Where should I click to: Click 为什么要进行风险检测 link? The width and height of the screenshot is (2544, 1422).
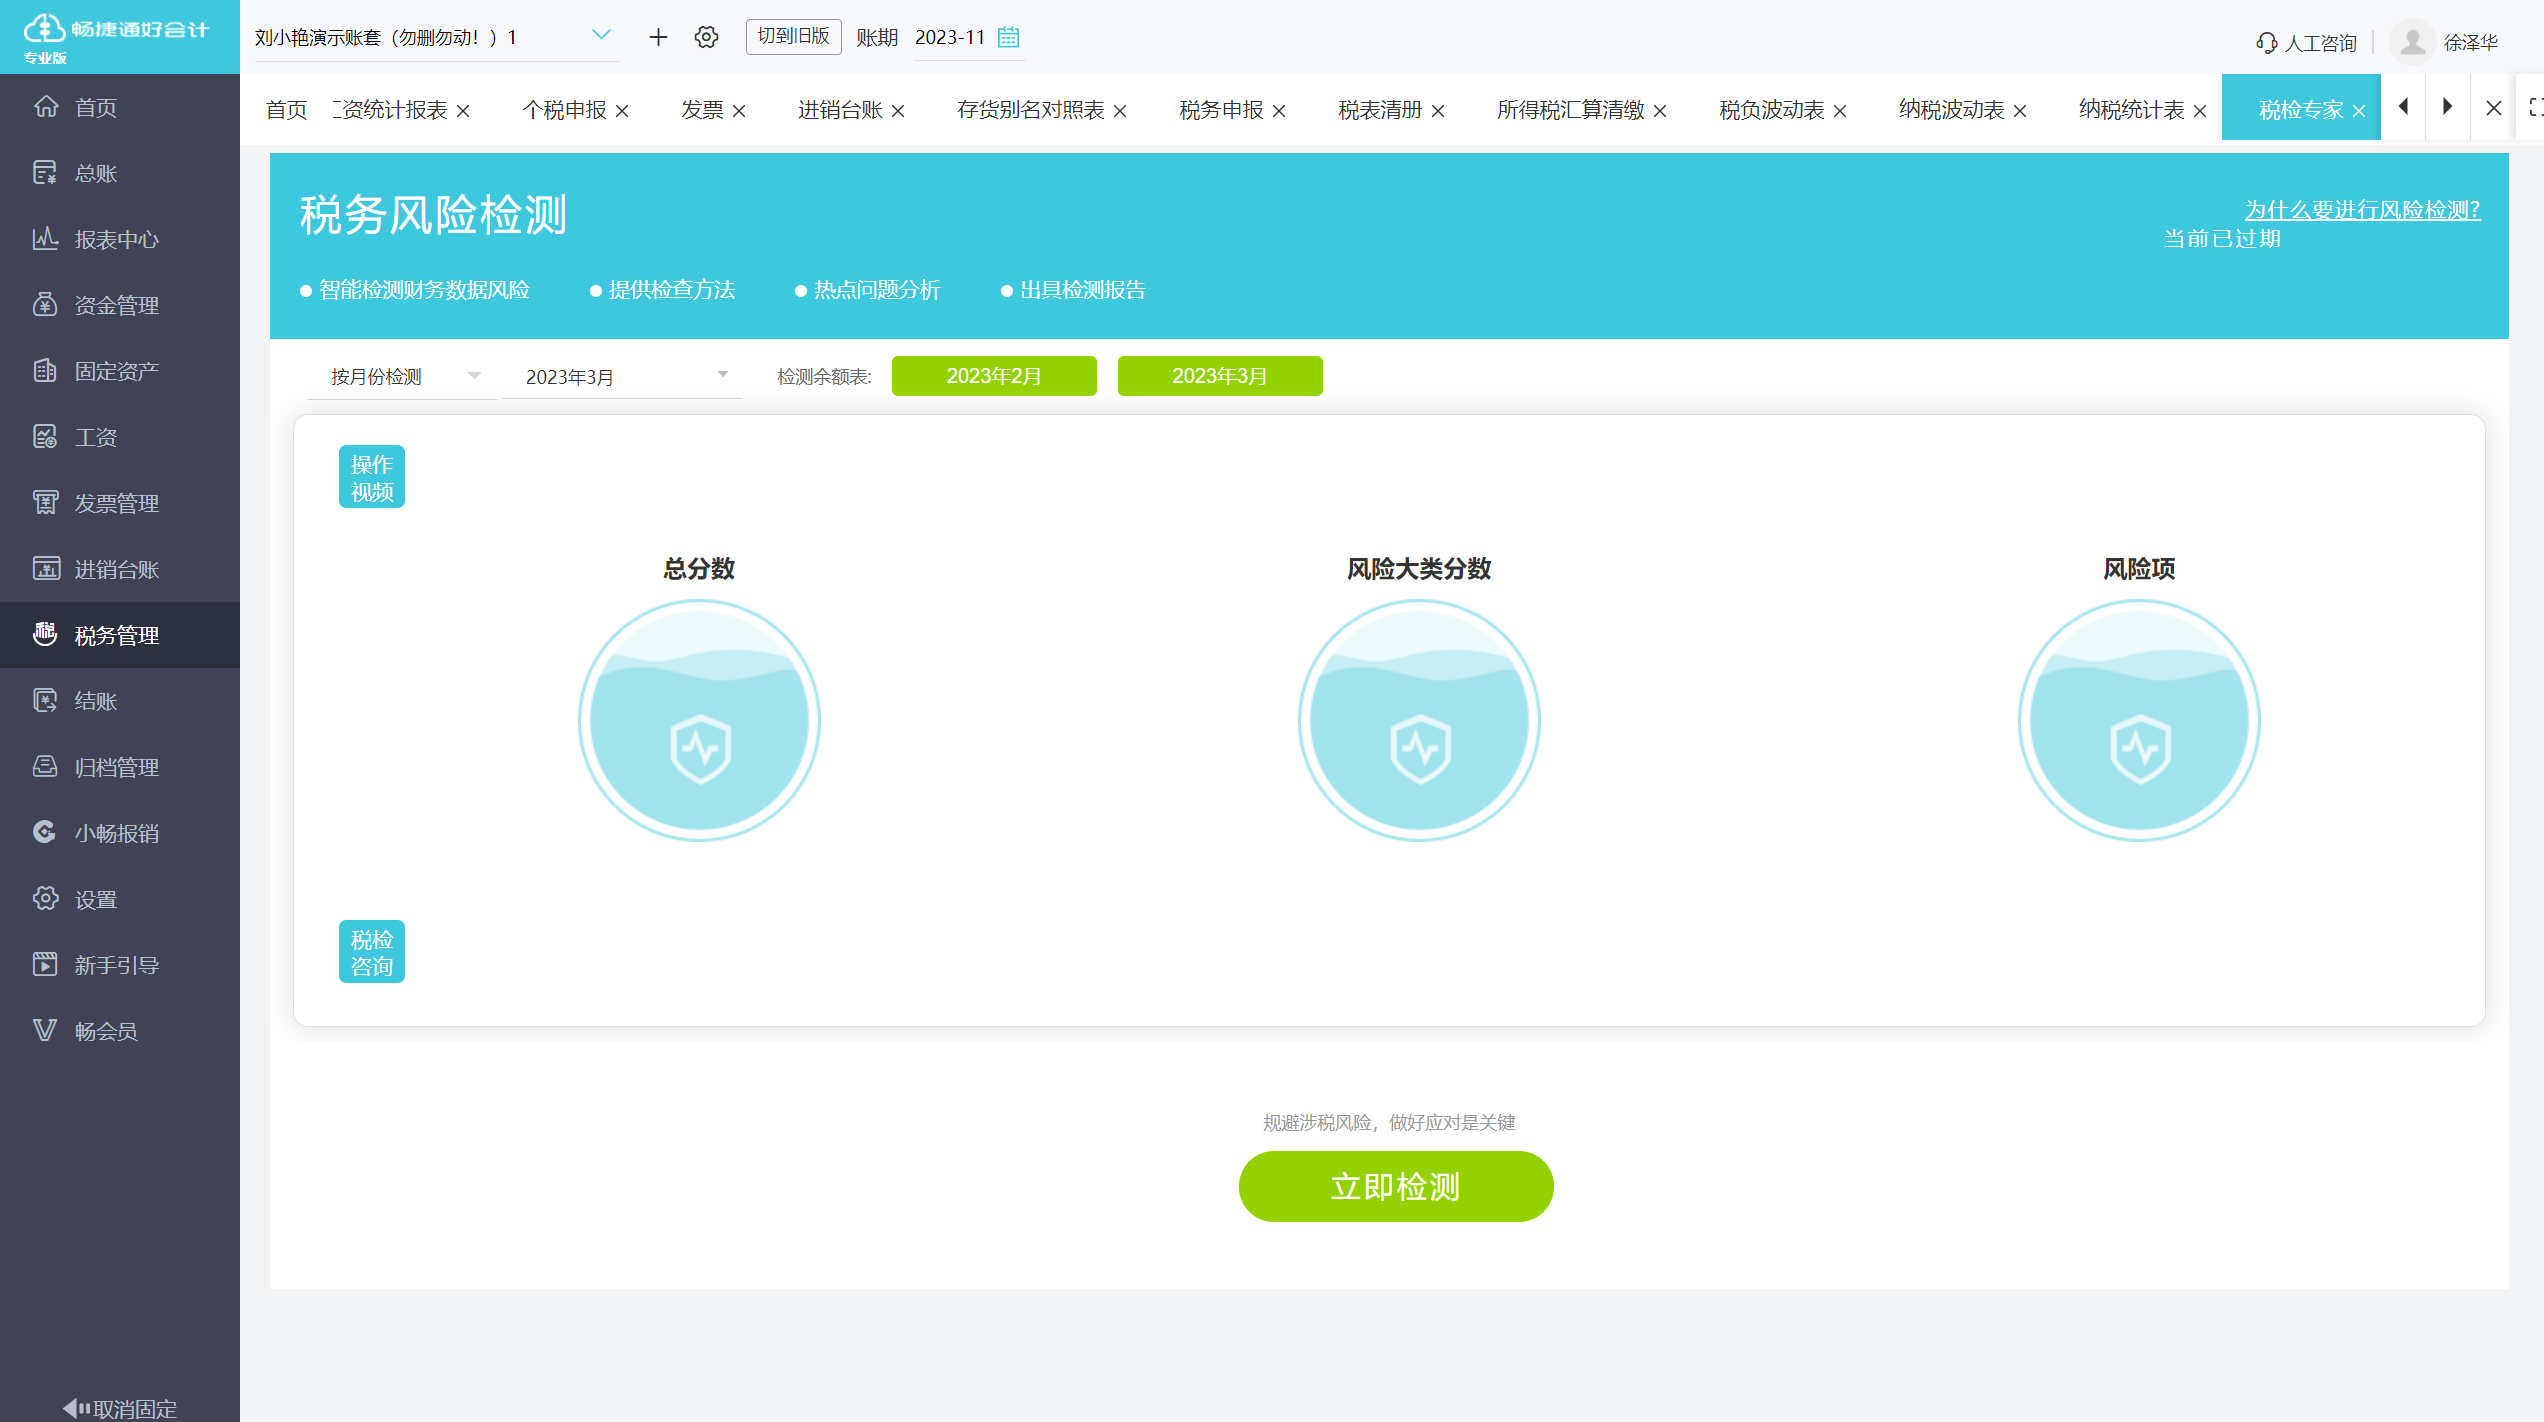(2362, 208)
